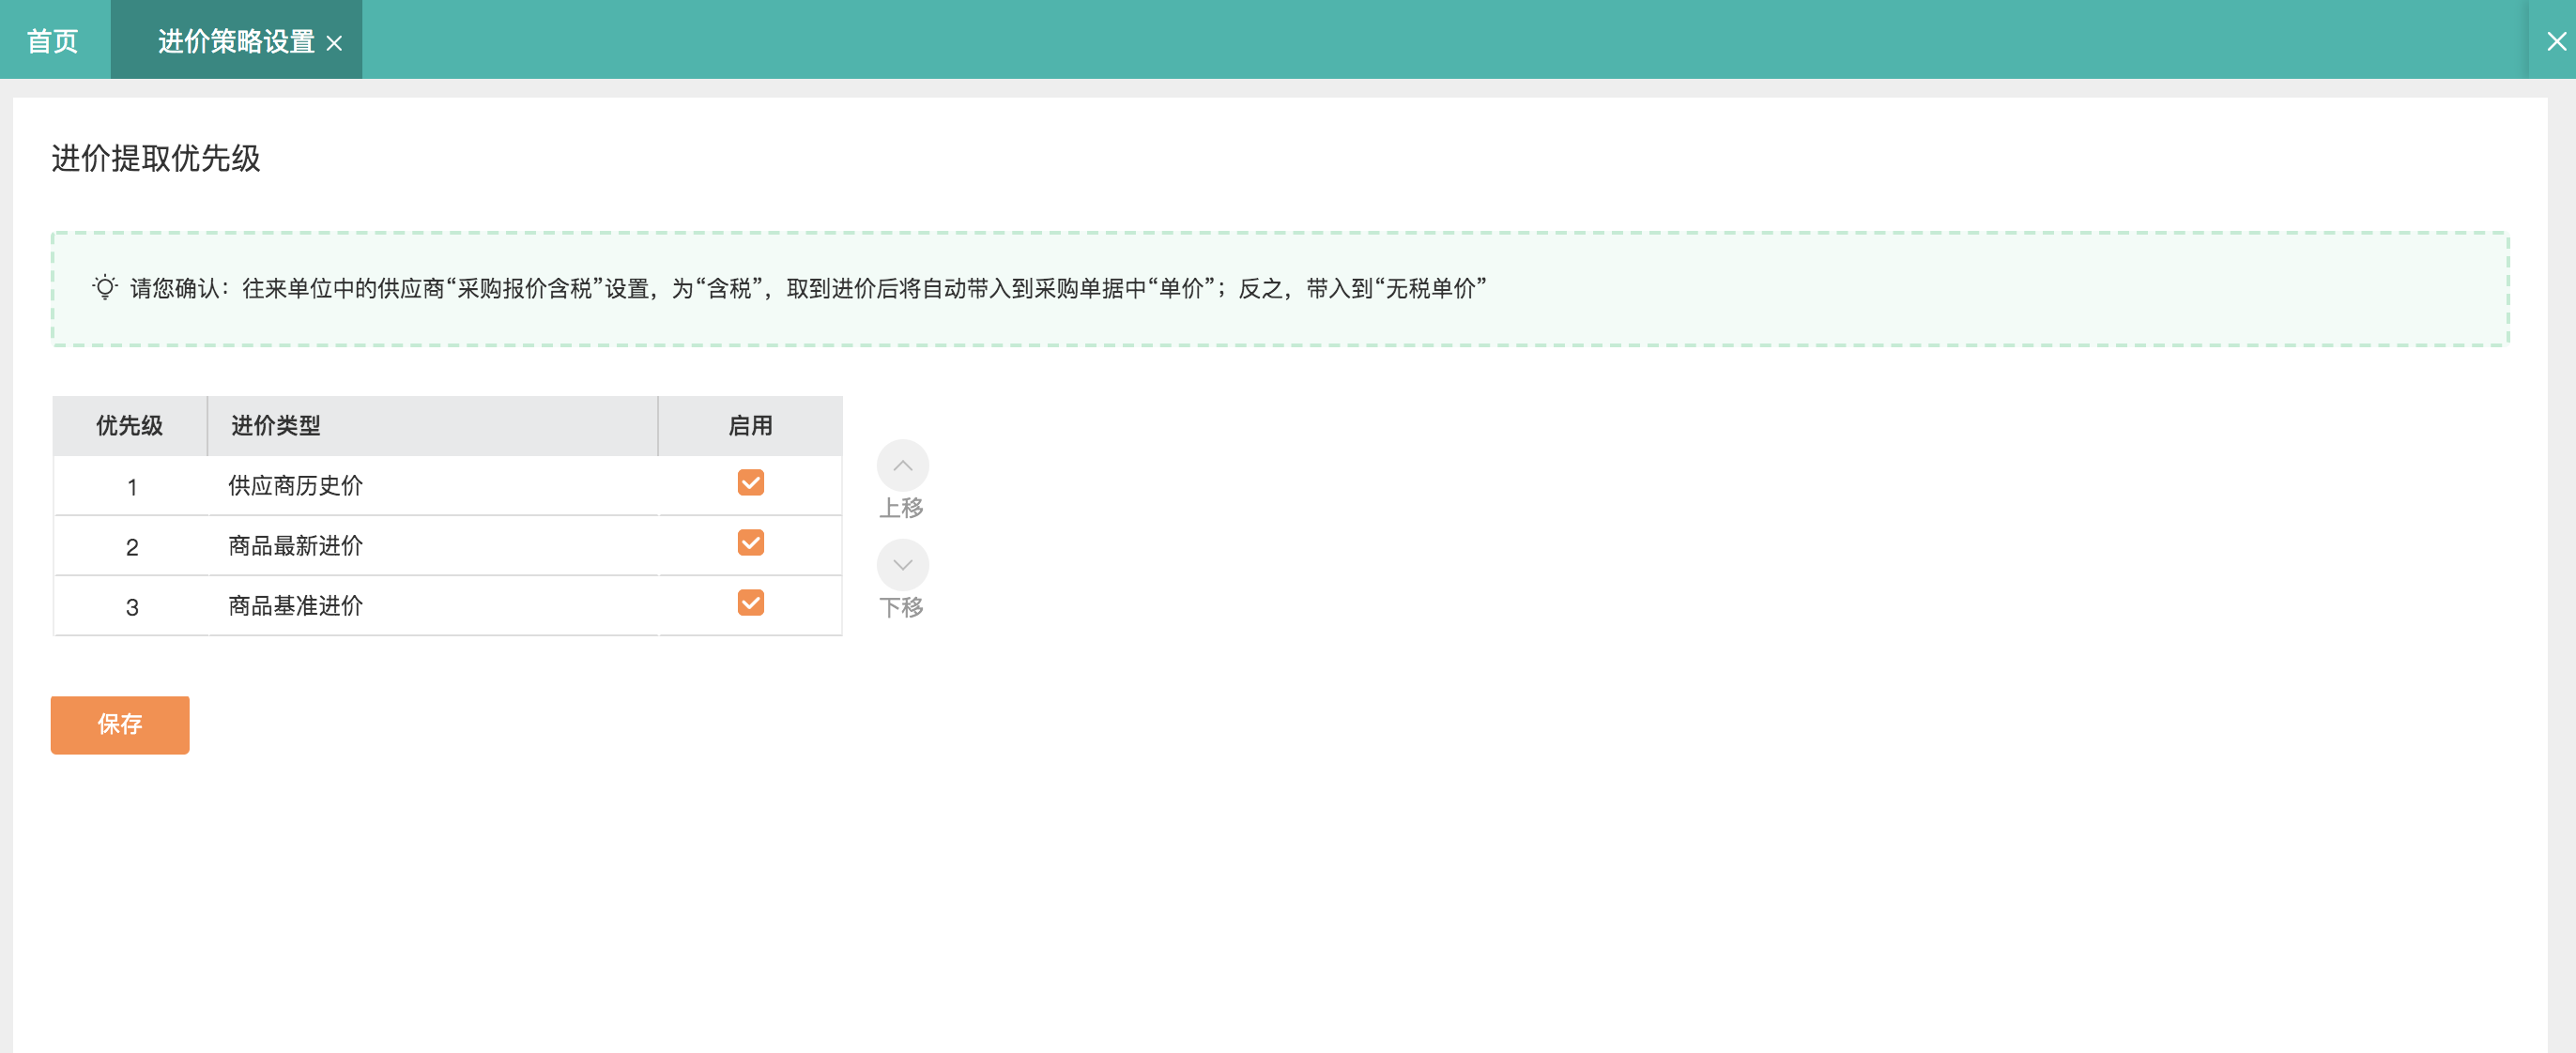Click the 保存 save button
2576x1053 pixels.
(x=120, y=723)
